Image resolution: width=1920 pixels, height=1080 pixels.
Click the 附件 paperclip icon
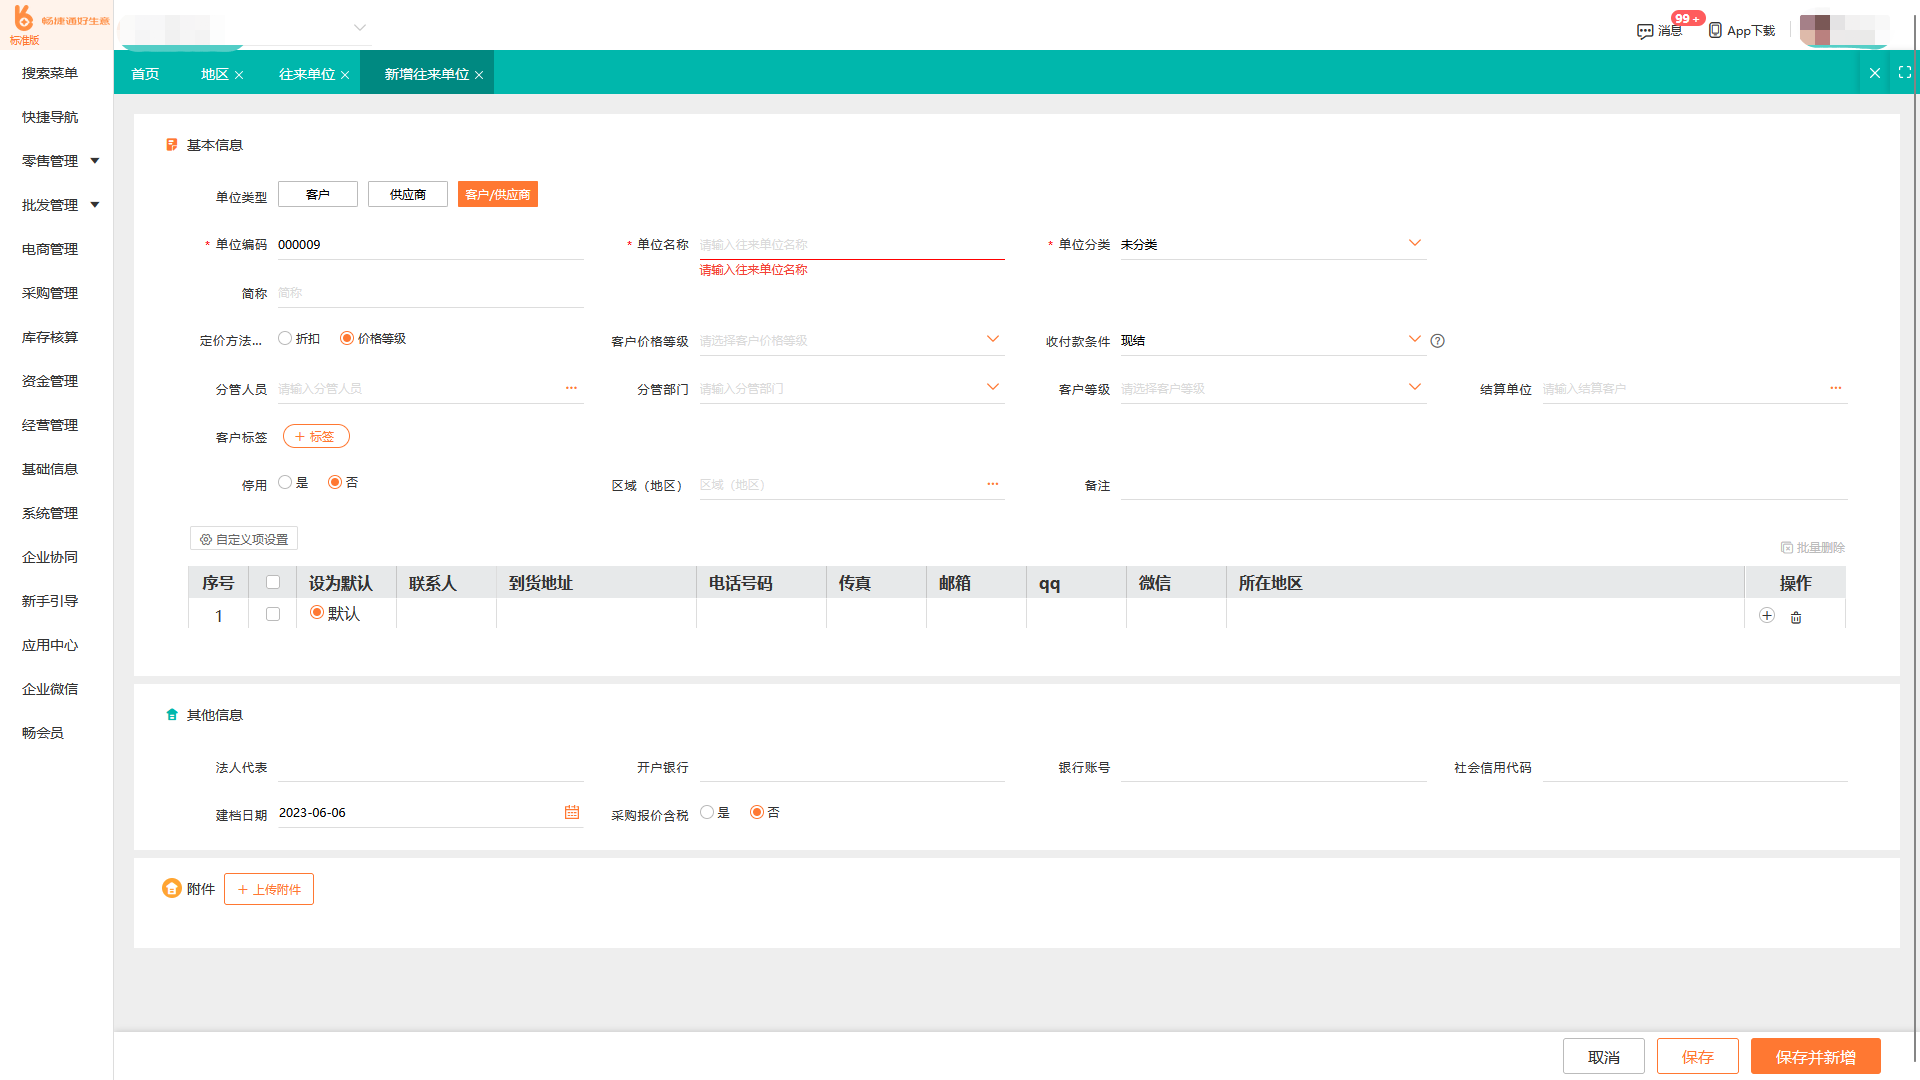click(x=173, y=887)
